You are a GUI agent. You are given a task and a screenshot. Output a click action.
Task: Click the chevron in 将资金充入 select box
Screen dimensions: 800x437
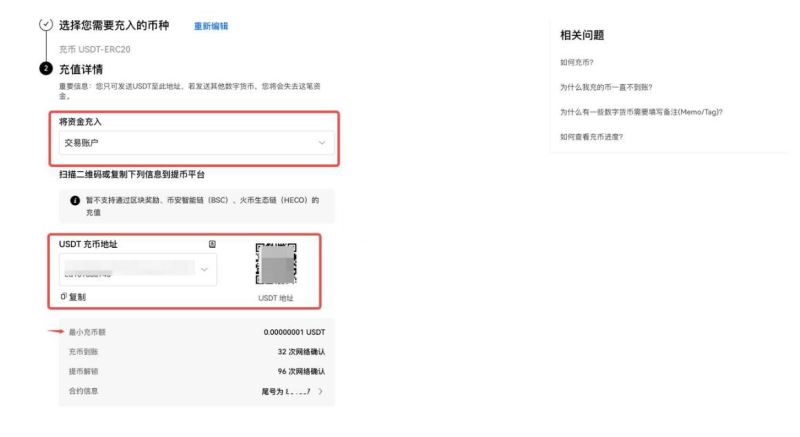pyautogui.click(x=321, y=144)
